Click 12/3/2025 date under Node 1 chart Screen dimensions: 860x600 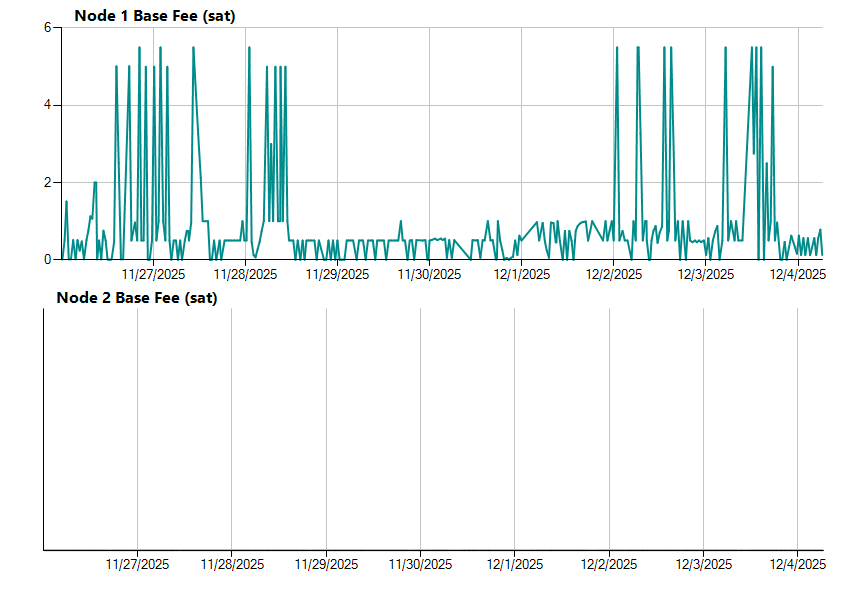705,273
